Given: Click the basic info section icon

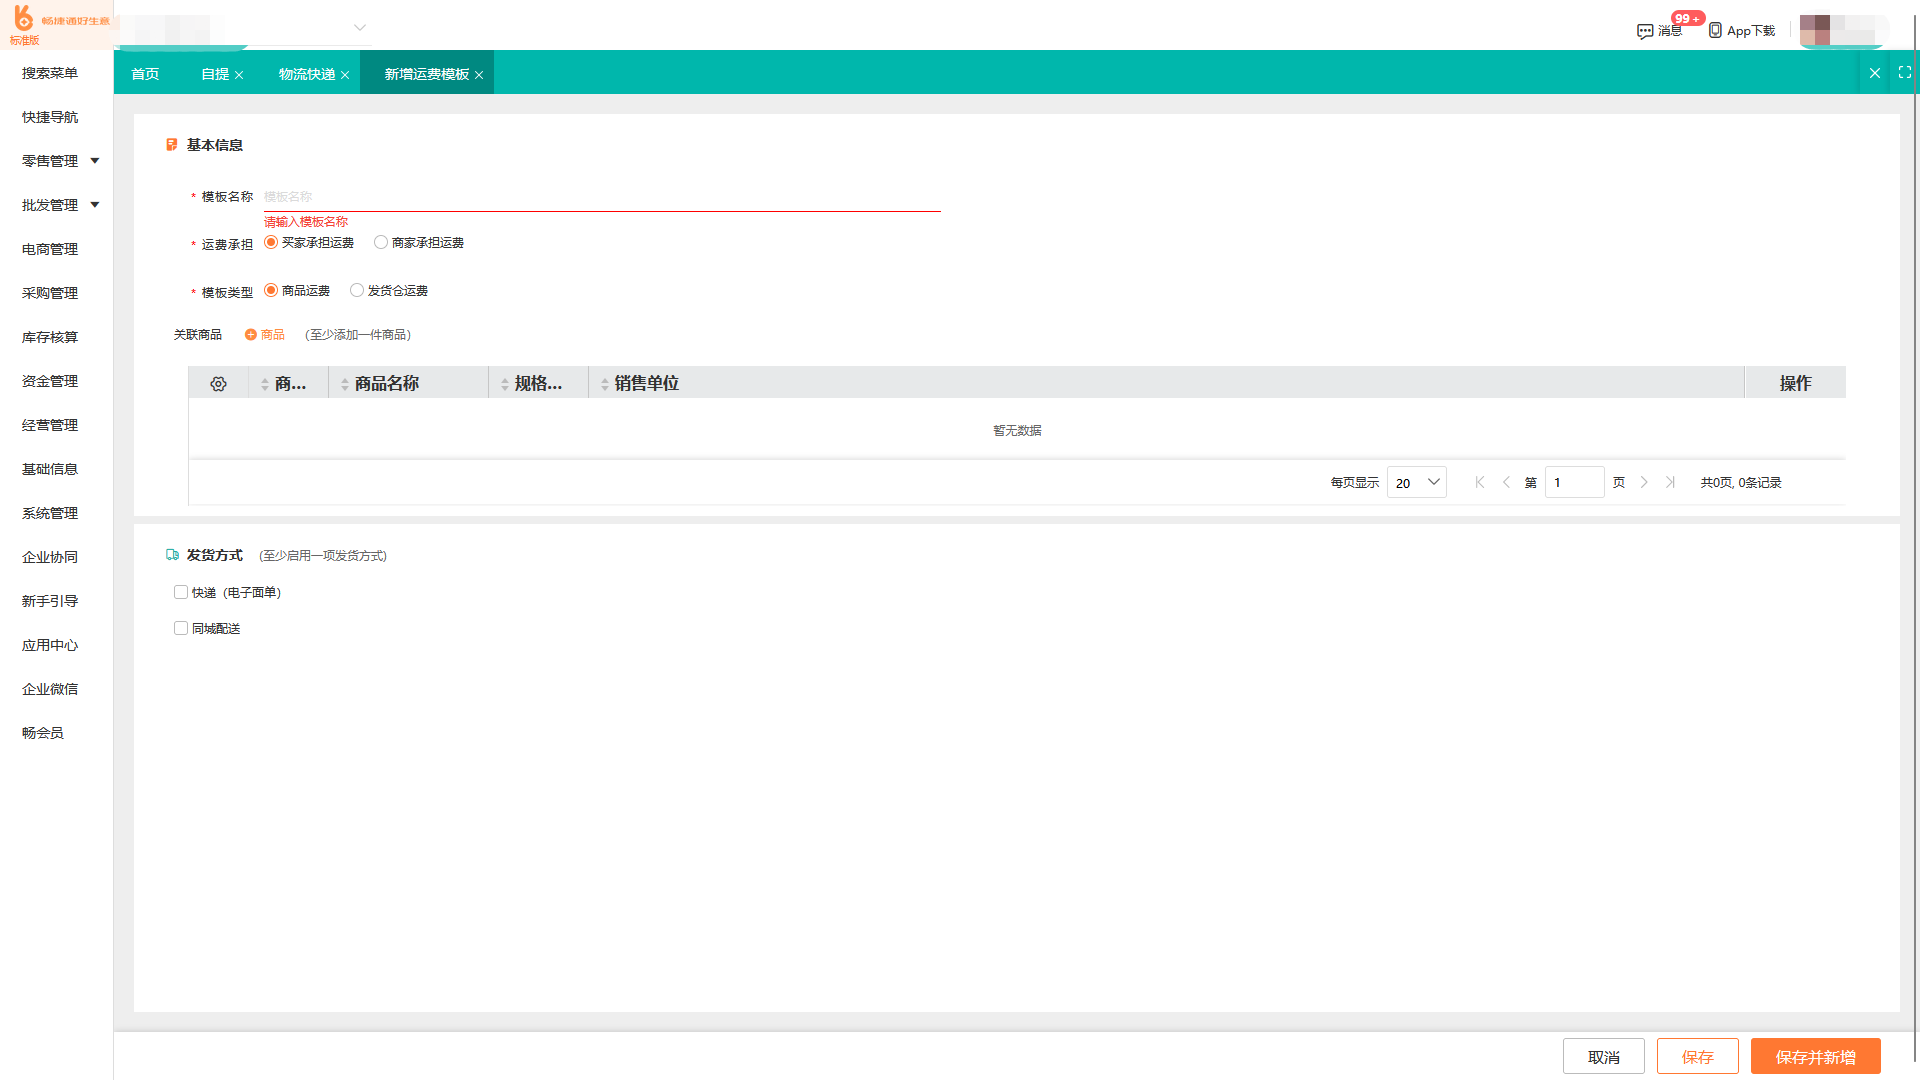Looking at the screenshot, I should click(x=173, y=145).
